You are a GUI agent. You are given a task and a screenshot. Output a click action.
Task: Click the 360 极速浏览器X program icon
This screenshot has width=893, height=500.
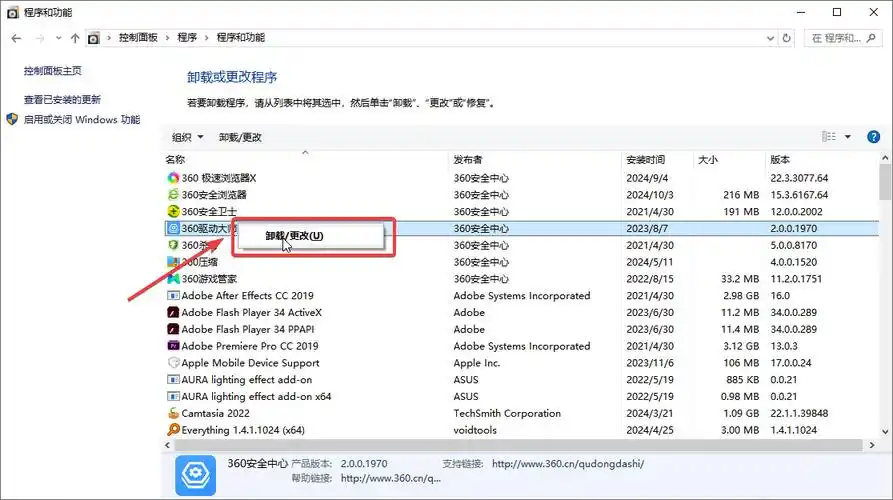point(173,178)
